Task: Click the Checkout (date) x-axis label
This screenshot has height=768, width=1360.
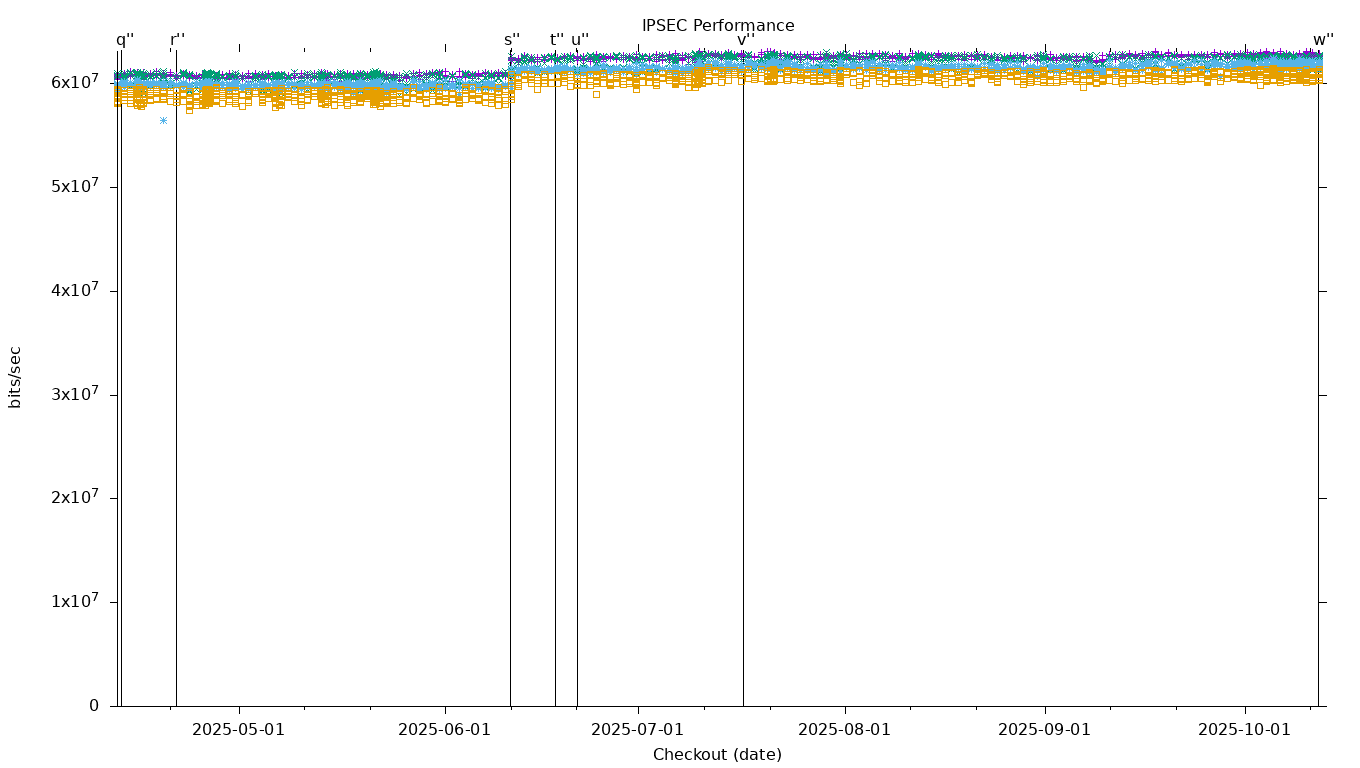Action: [718, 754]
